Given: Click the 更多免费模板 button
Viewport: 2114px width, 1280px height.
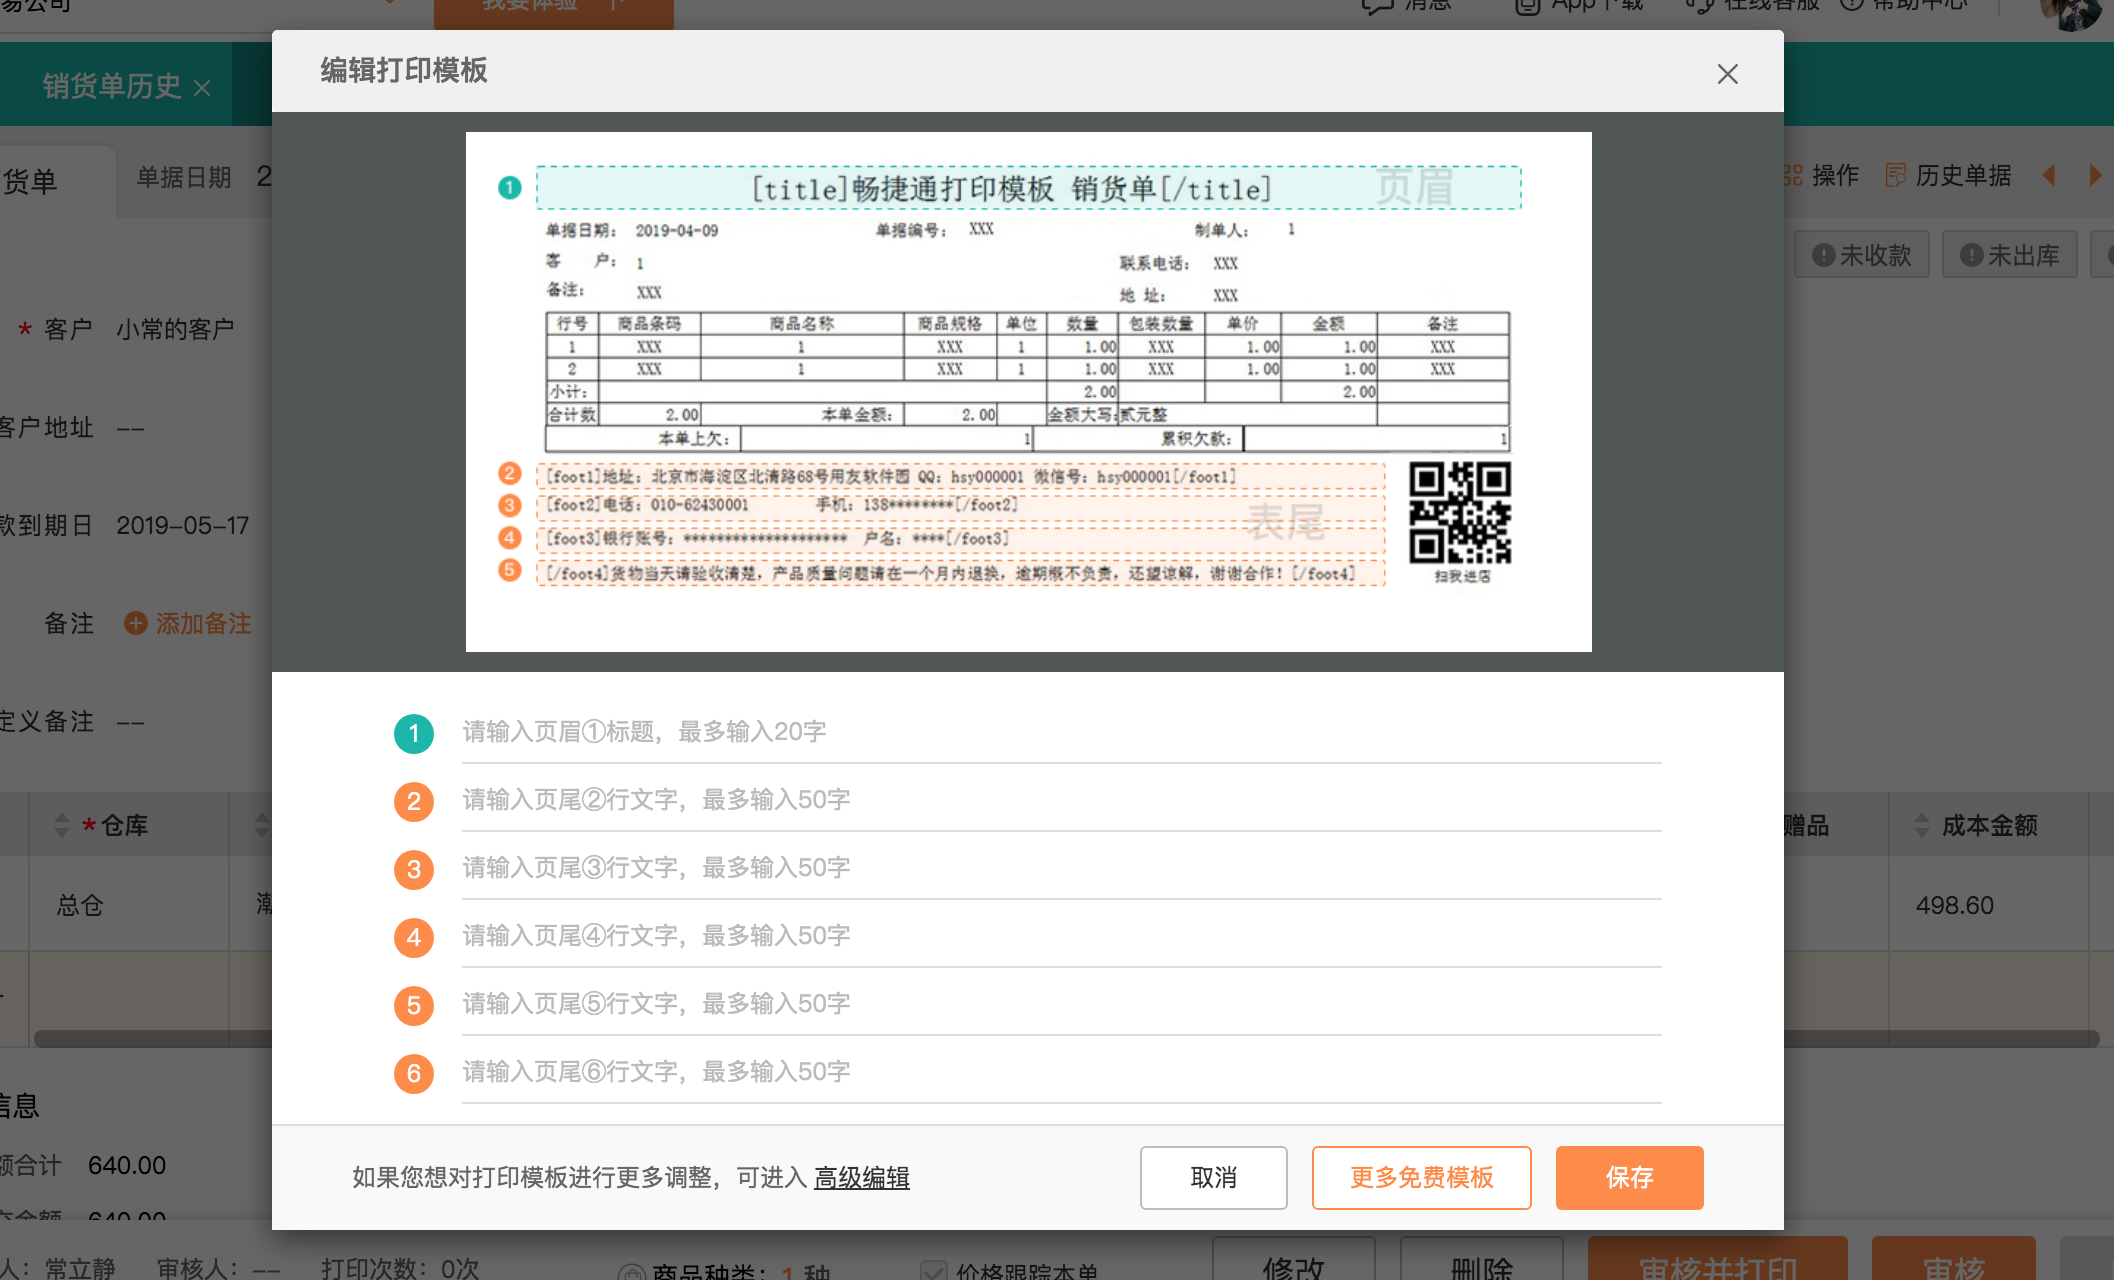Looking at the screenshot, I should 1419,1177.
